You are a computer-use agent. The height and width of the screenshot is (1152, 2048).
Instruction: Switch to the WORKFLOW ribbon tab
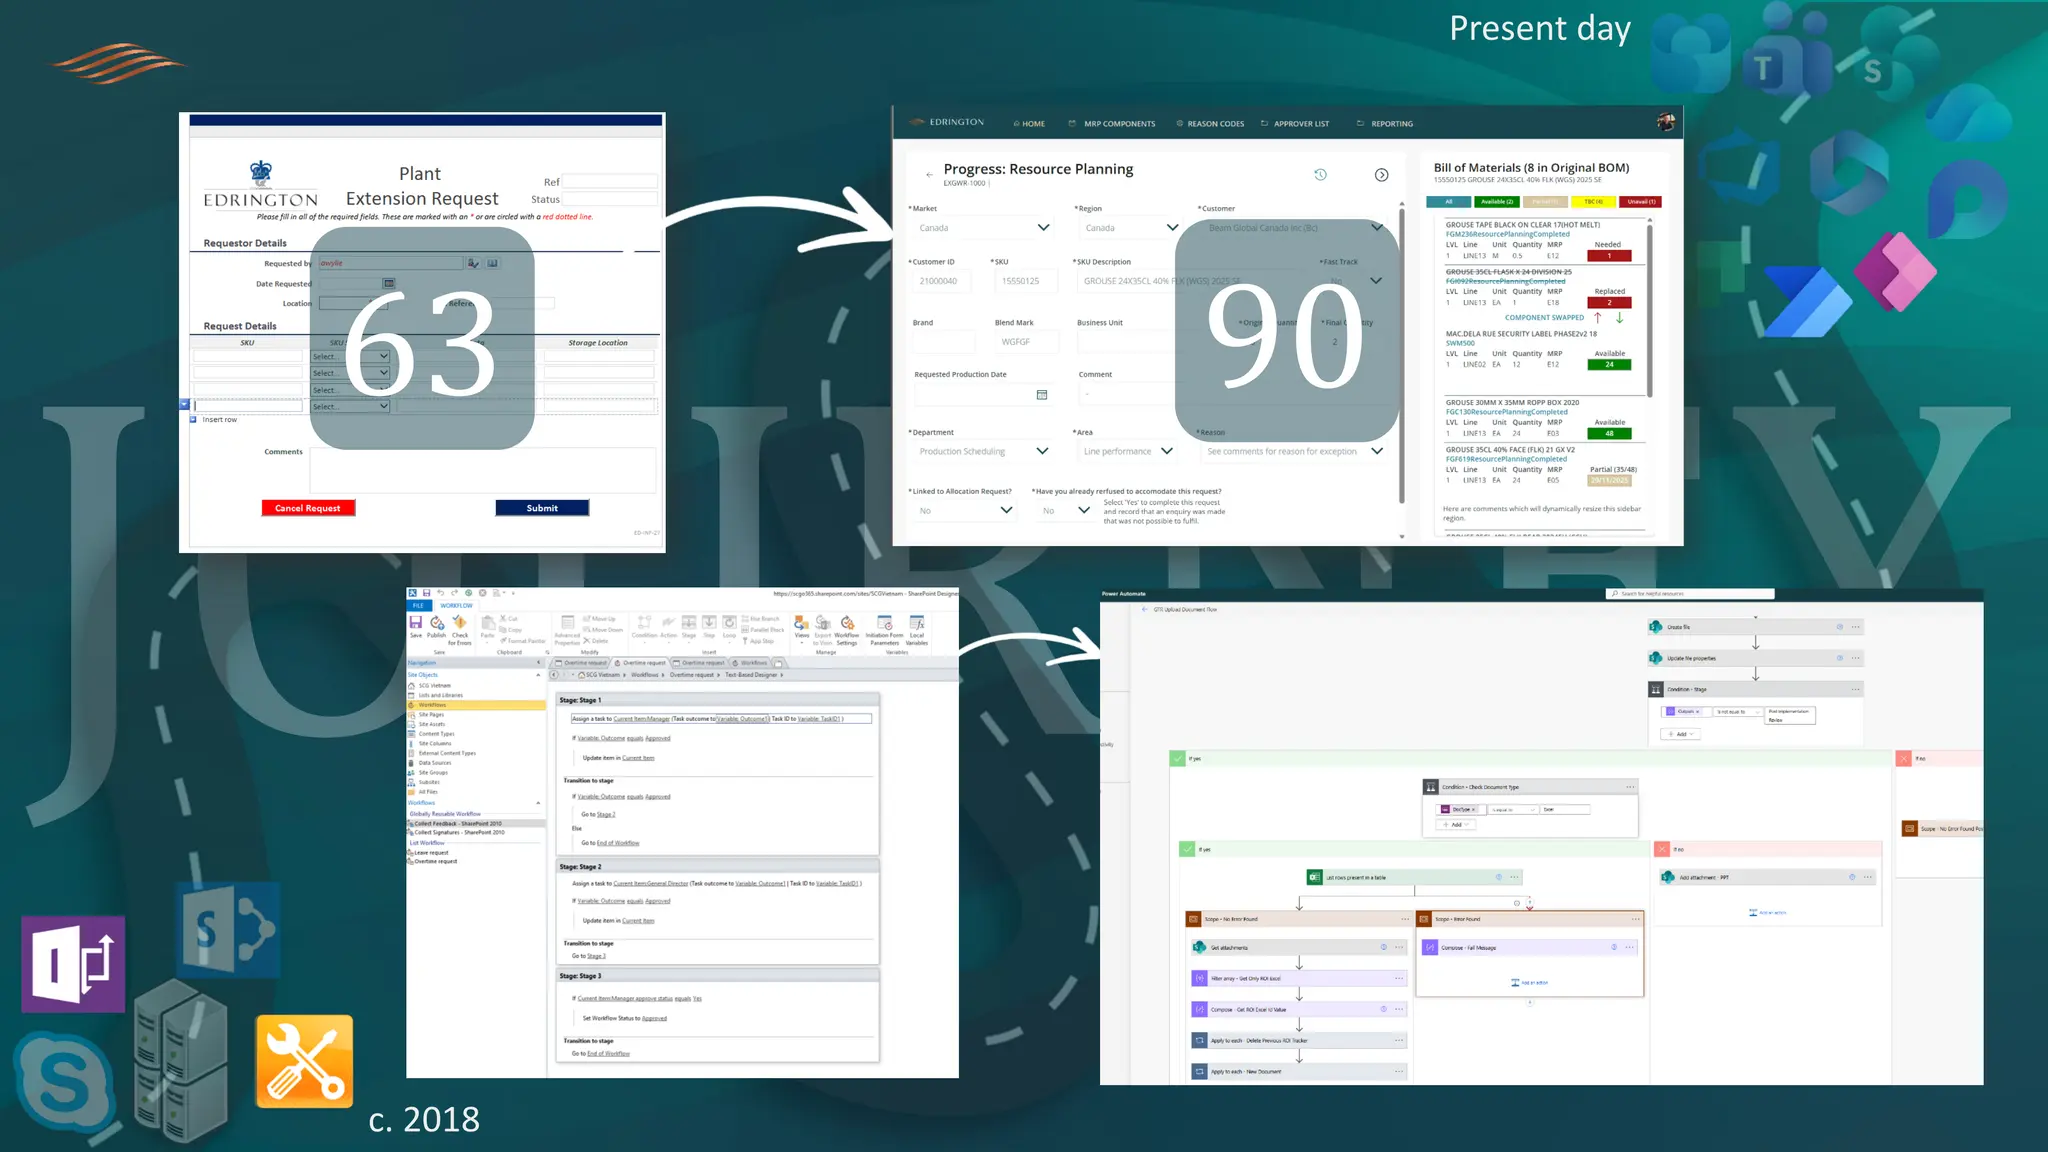(456, 606)
